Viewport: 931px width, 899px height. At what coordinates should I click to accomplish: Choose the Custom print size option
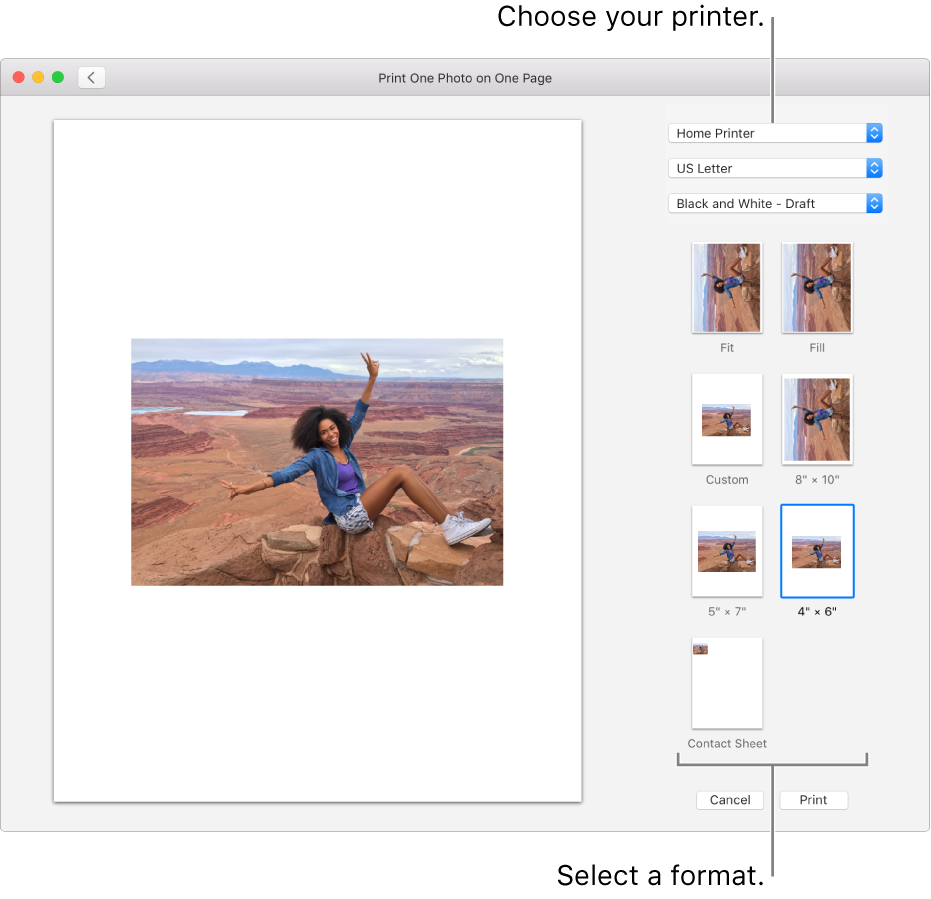726,419
